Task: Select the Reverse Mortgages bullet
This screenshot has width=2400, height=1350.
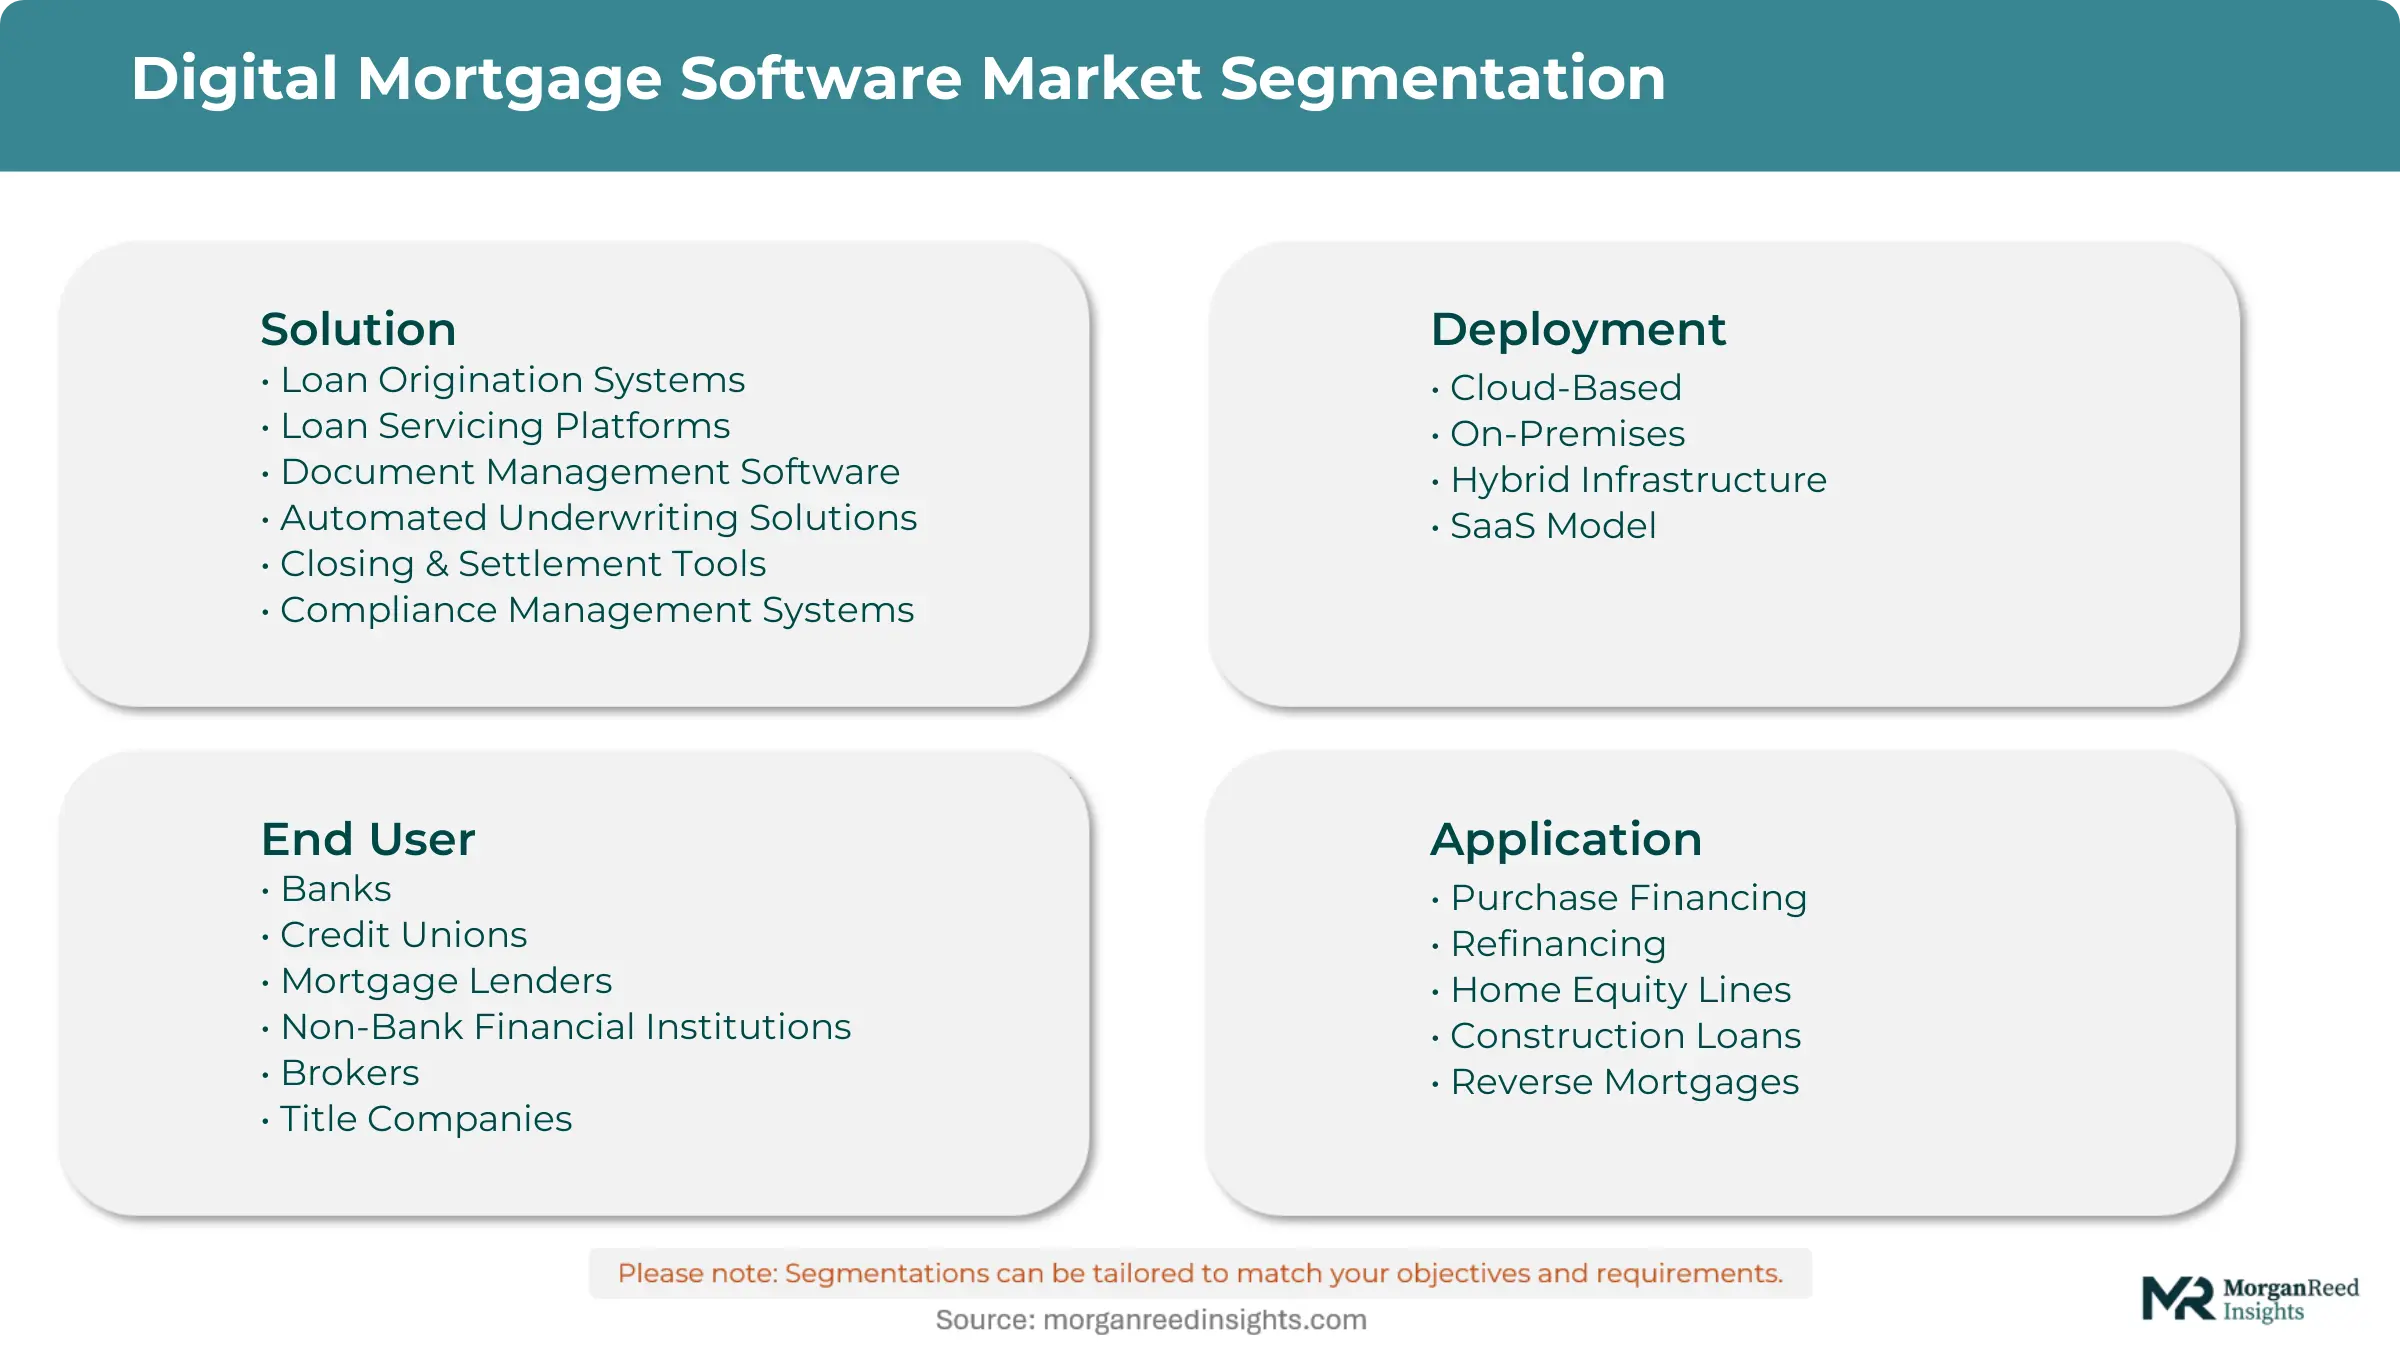Action: [1625, 1082]
